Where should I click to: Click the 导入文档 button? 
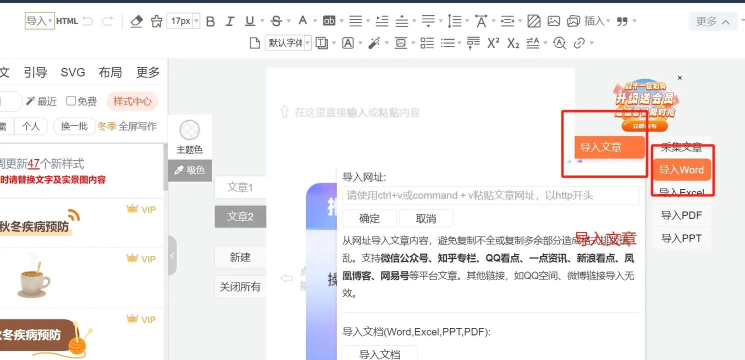coord(380,354)
